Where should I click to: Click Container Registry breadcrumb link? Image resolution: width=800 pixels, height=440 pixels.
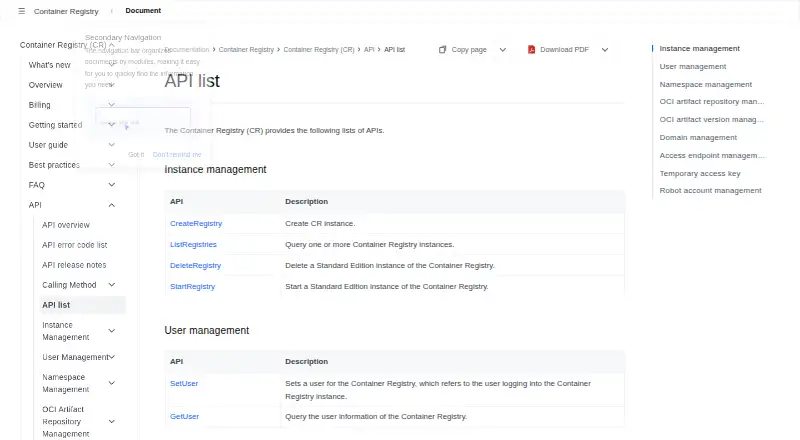(246, 50)
